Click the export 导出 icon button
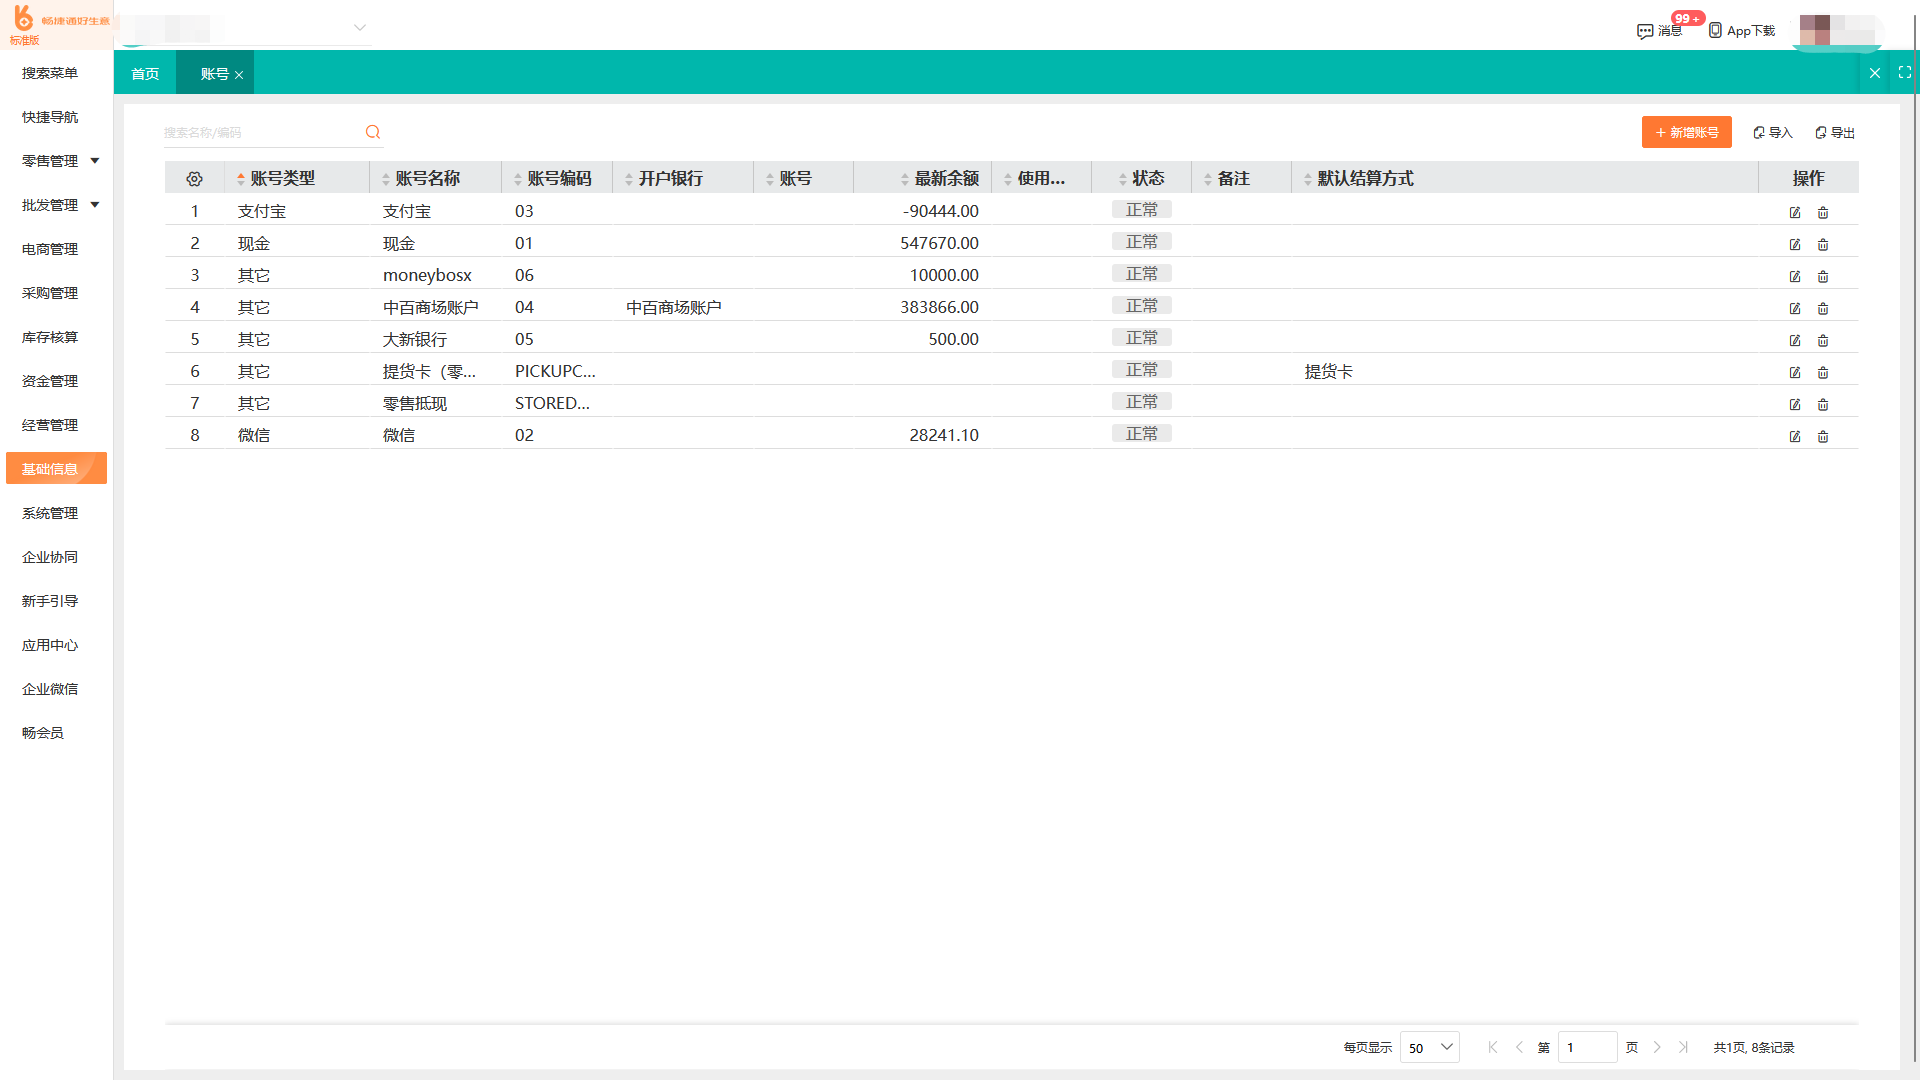1920x1080 pixels. click(1834, 132)
